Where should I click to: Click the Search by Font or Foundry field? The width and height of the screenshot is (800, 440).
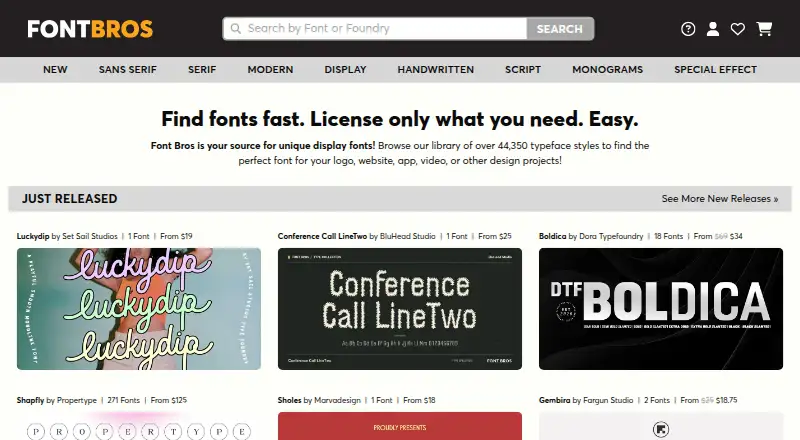[x=375, y=29]
